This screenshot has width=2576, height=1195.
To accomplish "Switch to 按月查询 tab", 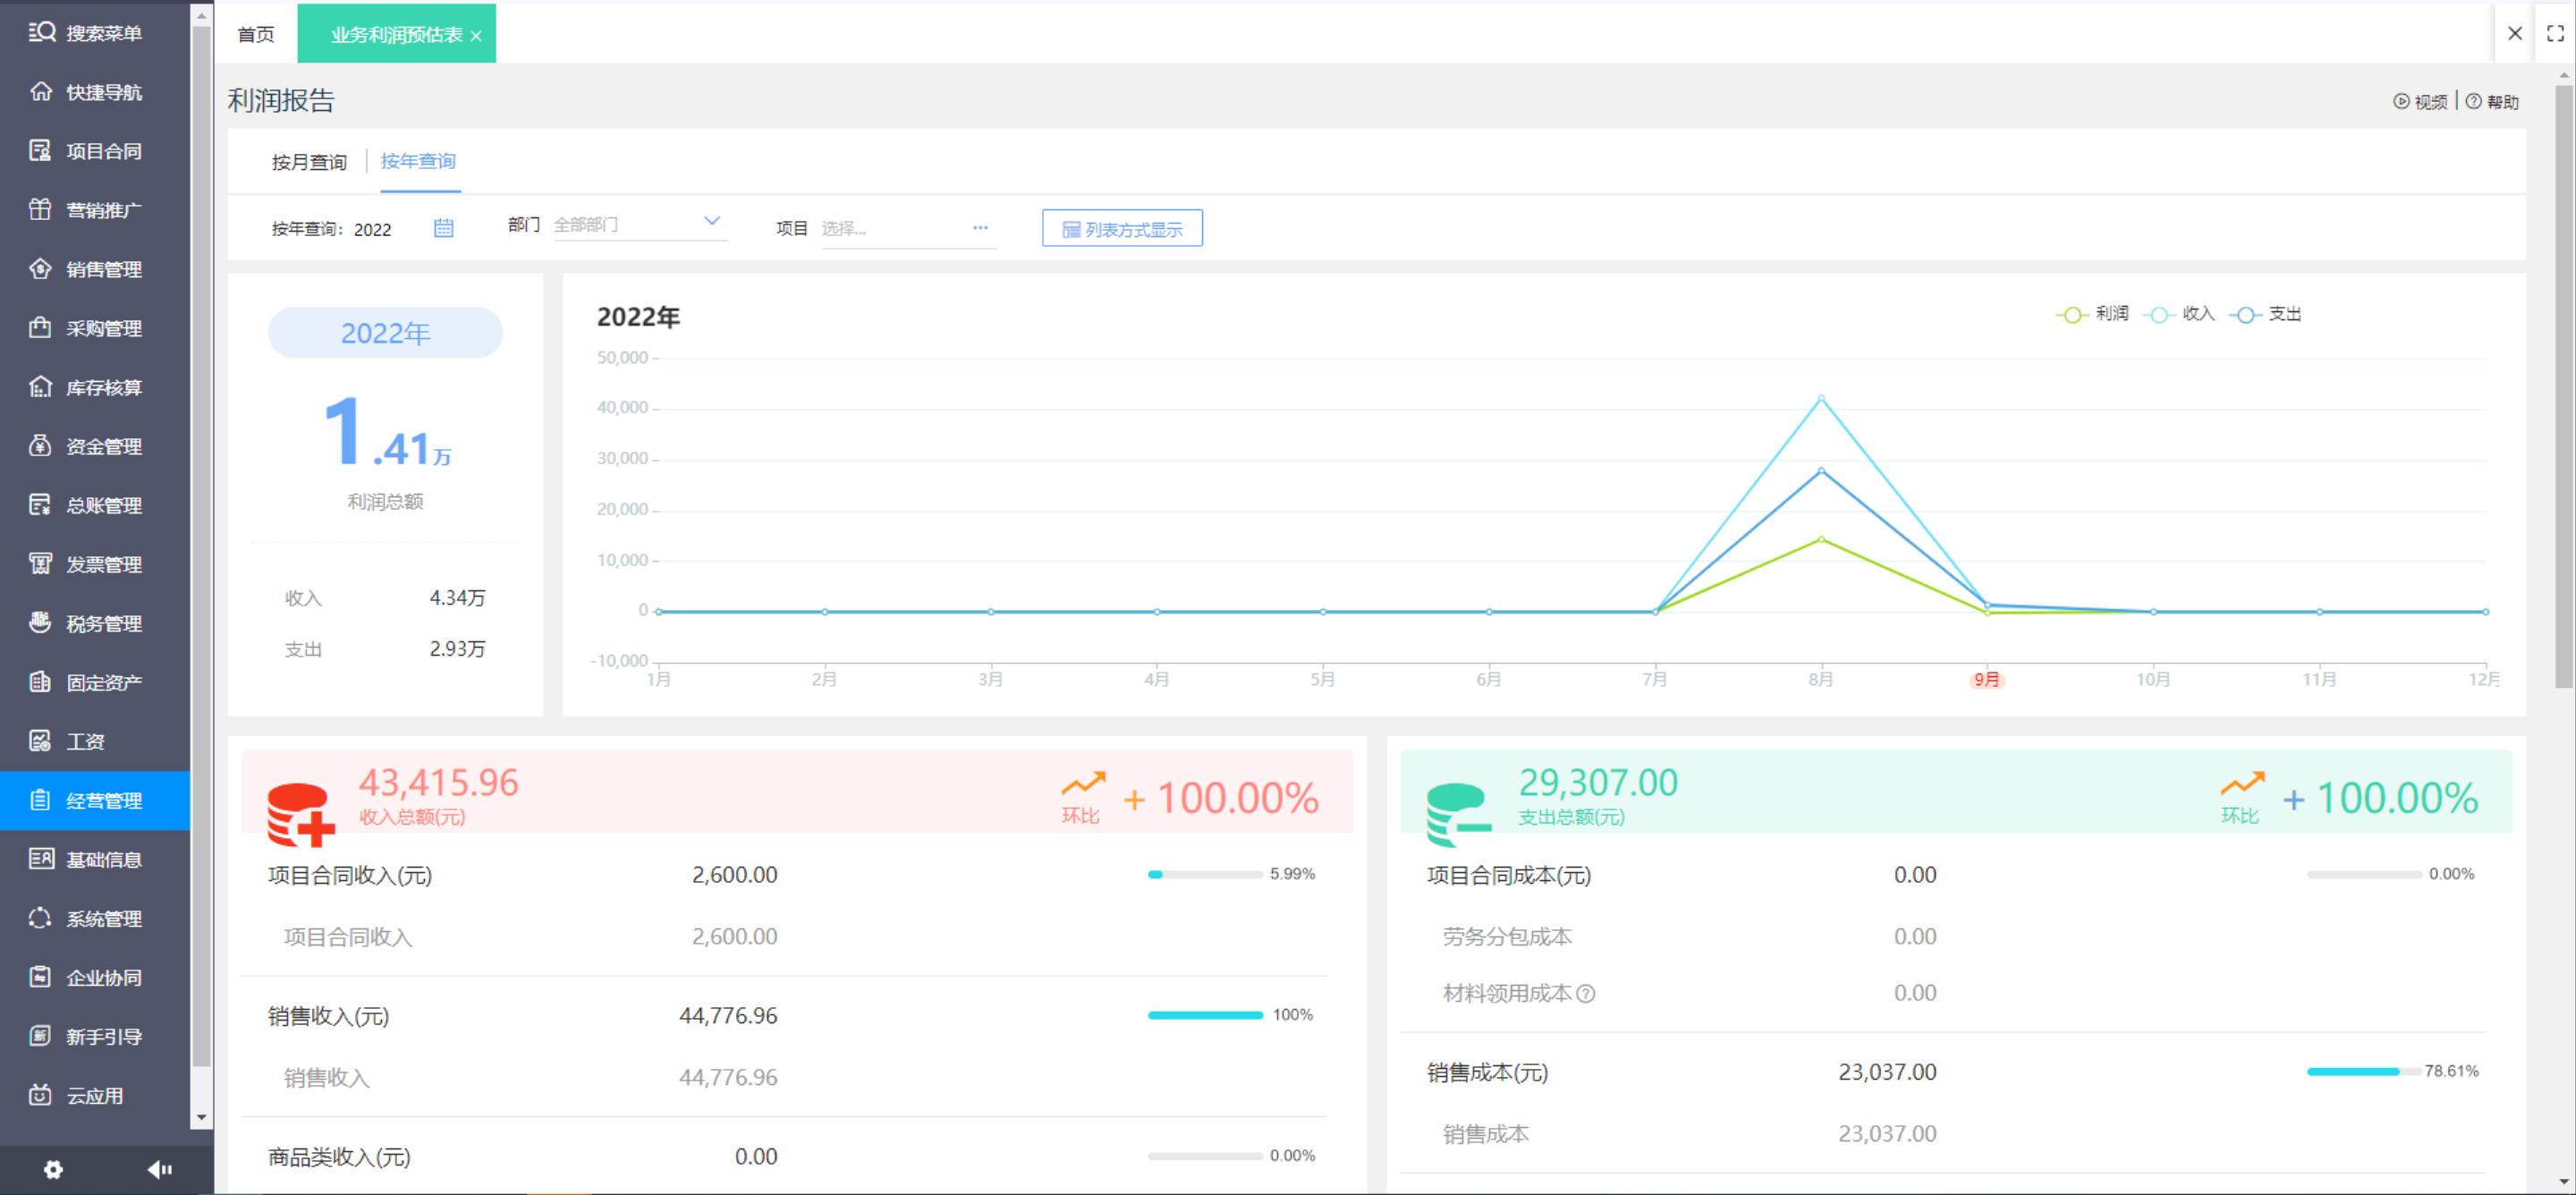I will click(x=304, y=159).
